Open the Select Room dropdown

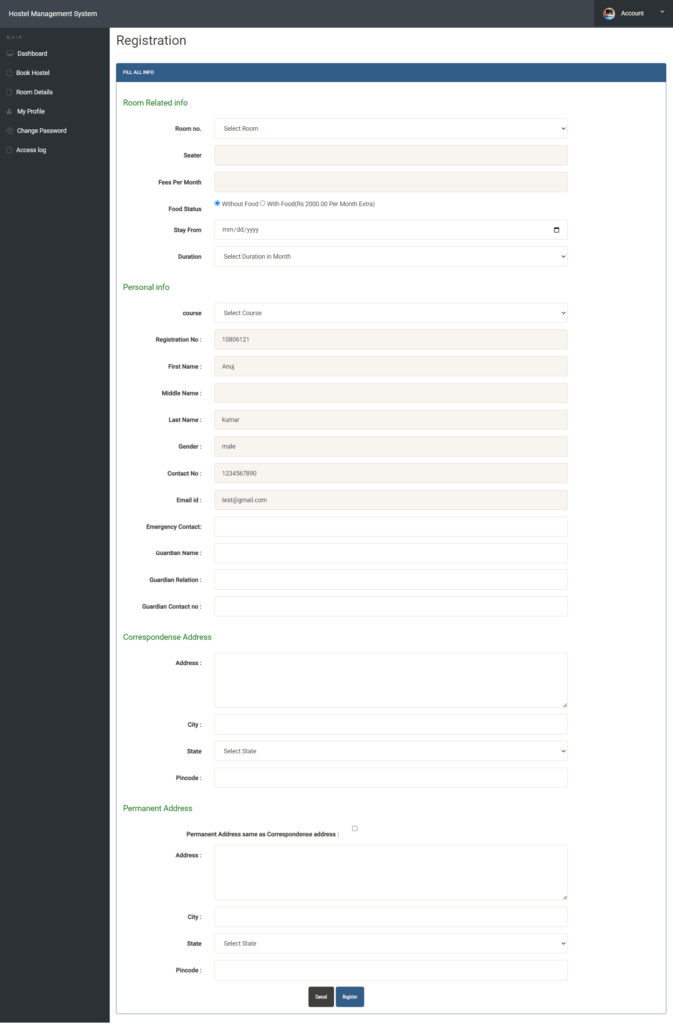tap(390, 129)
